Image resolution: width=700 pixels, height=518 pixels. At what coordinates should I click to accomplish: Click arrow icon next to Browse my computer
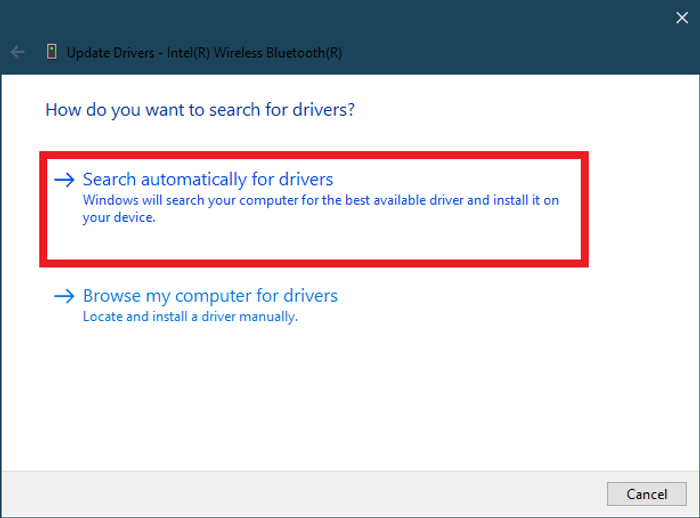pyautogui.click(x=64, y=296)
